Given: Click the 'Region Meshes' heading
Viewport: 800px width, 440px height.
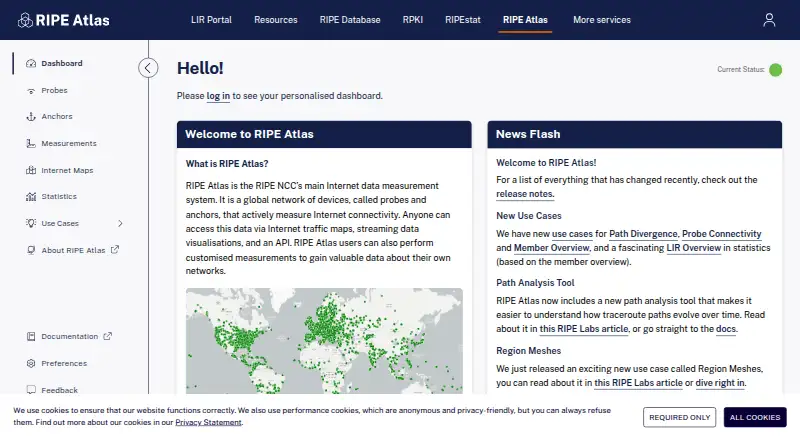Looking at the screenshot, I should tap(529, 351).
